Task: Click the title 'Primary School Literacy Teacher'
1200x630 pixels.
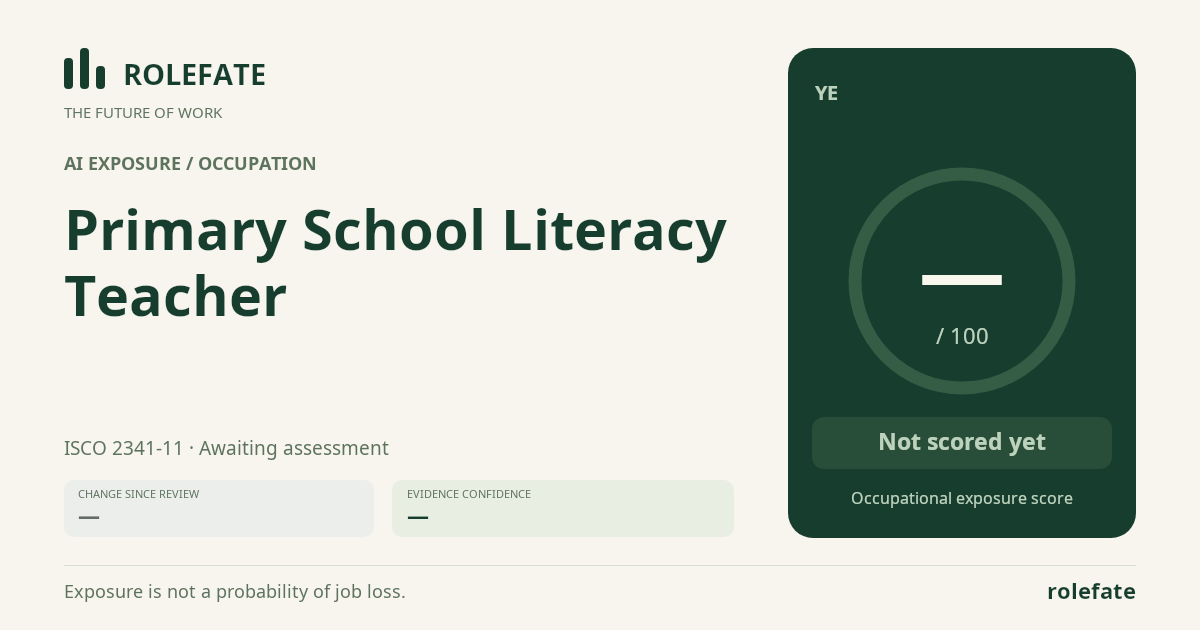Action: (x=396, y=263)
